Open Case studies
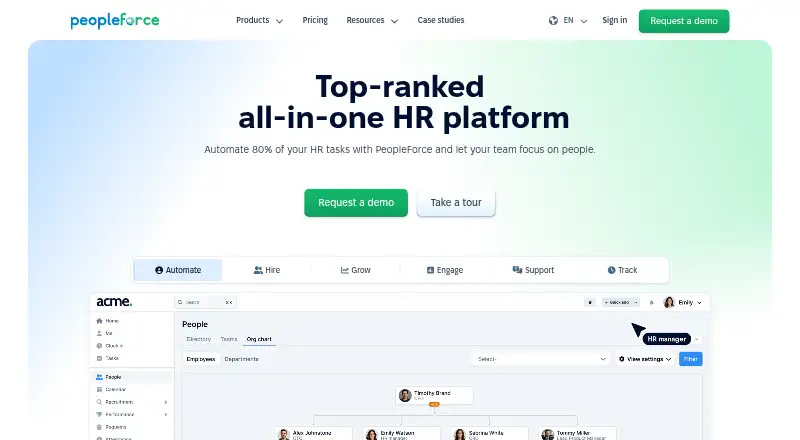Image resolution: width=800 pixels, height=440 pixels. 441,20
